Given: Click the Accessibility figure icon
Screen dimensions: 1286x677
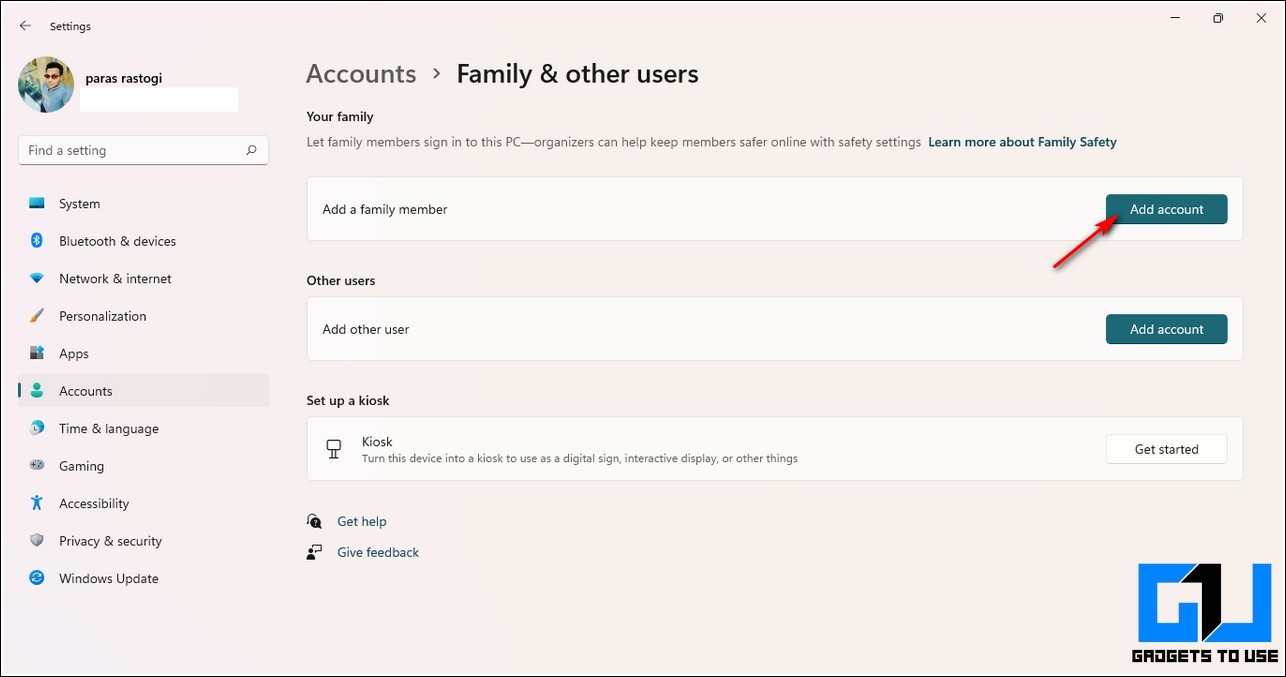Looking at the screenshot, I should (x=37, y=503).
